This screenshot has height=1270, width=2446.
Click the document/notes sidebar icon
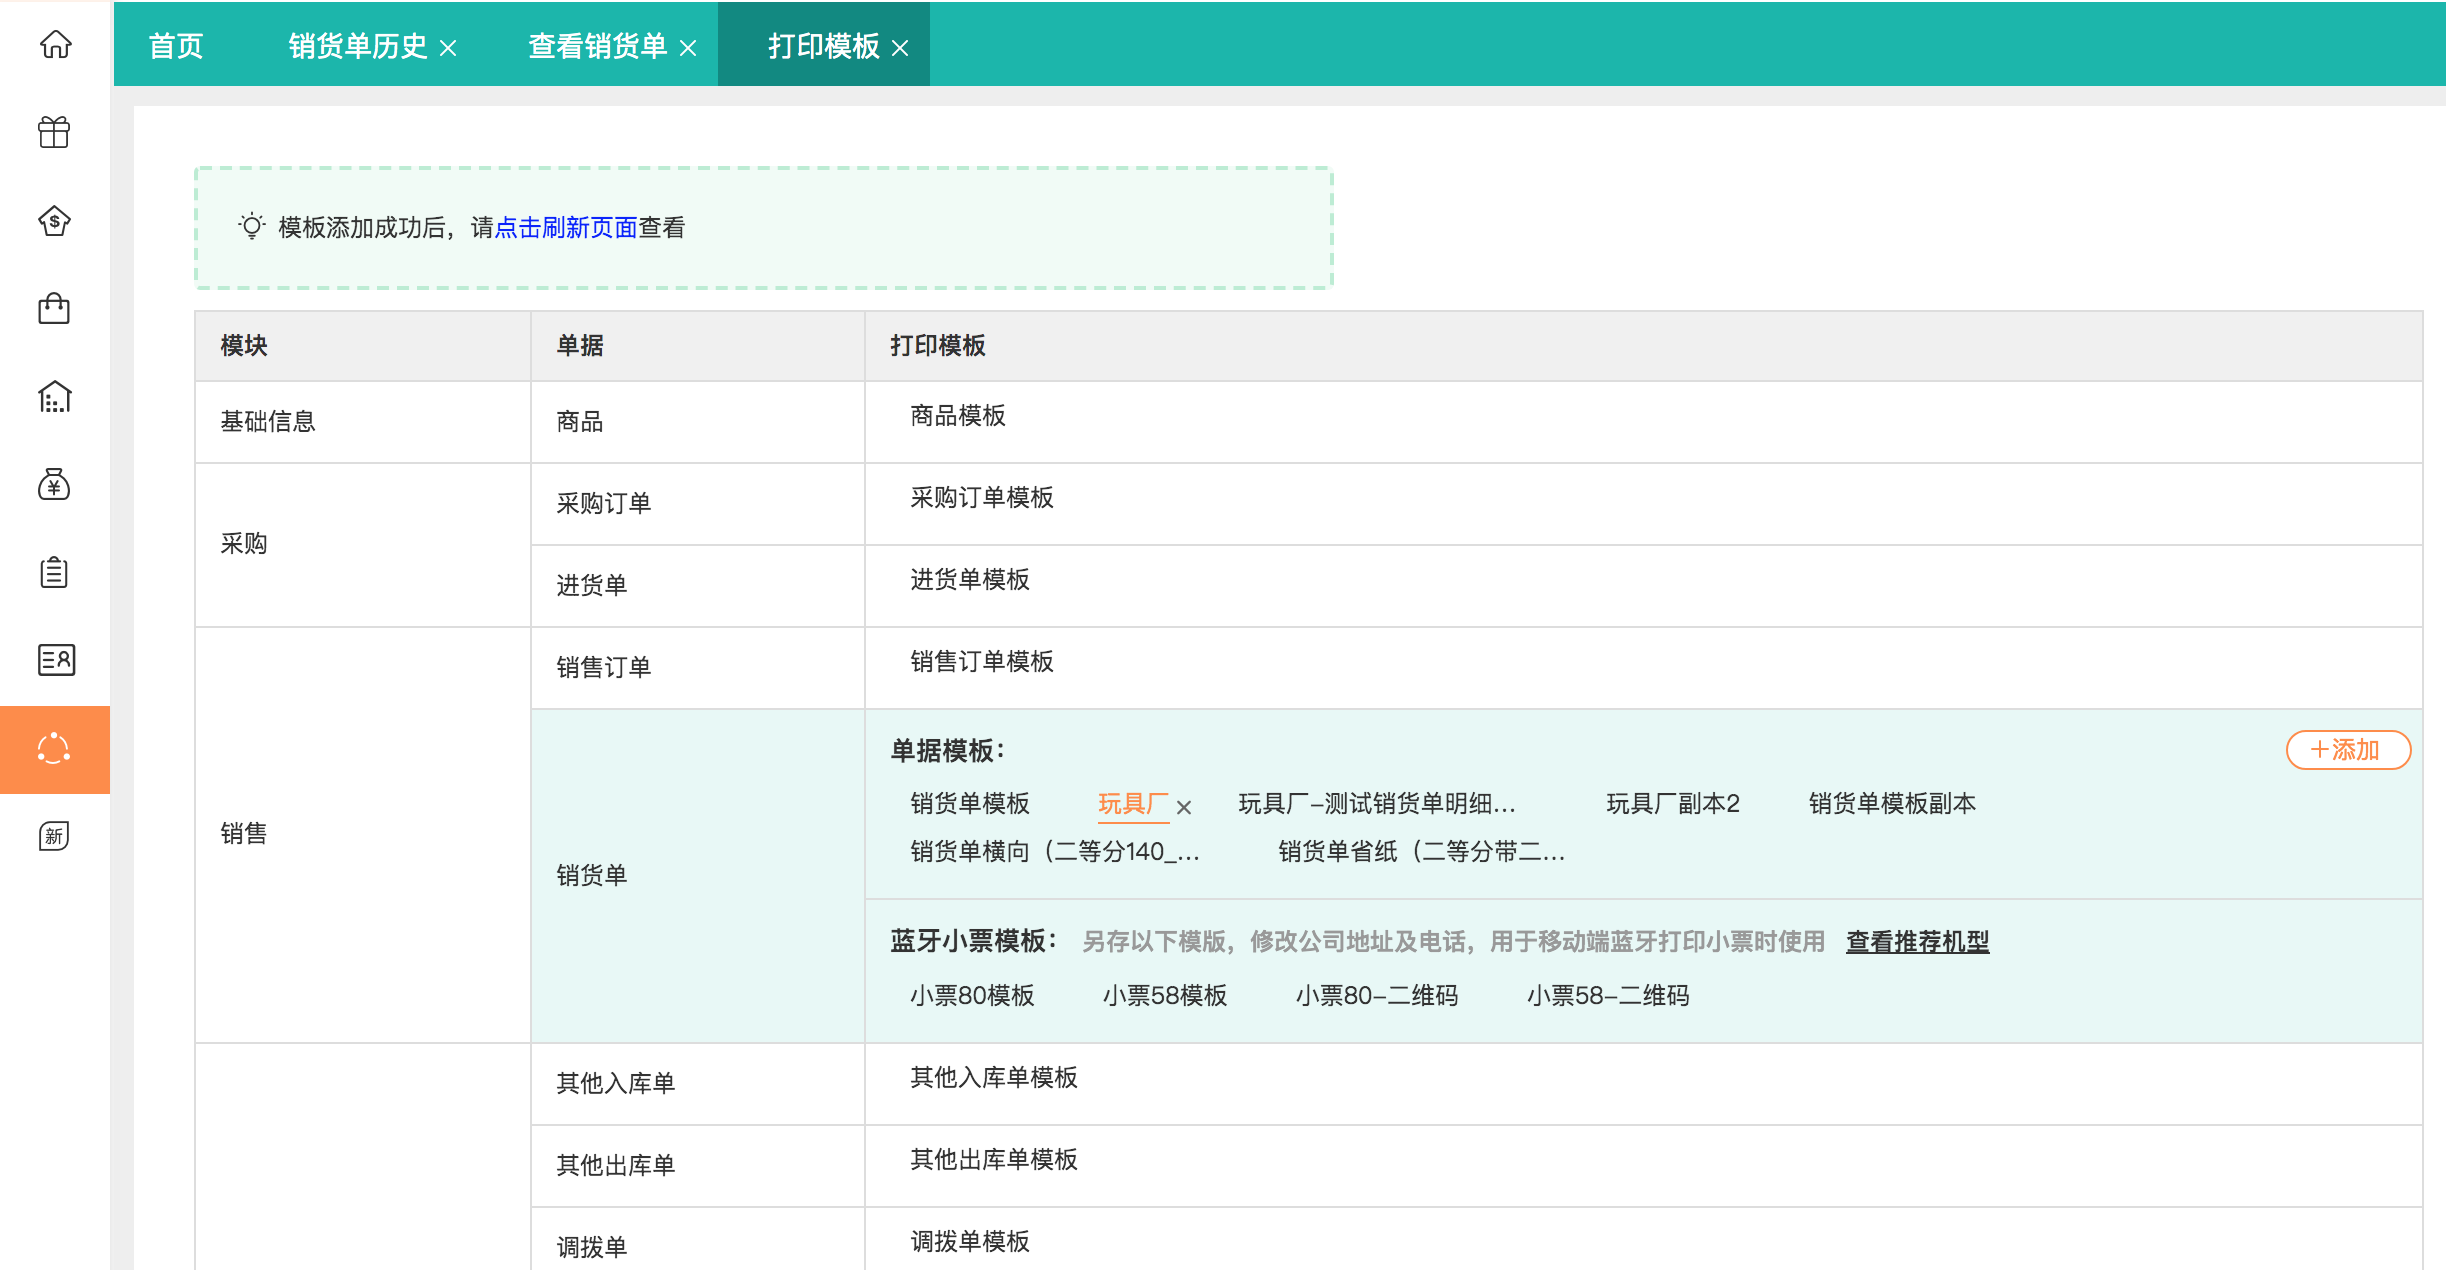click(55, 571)
